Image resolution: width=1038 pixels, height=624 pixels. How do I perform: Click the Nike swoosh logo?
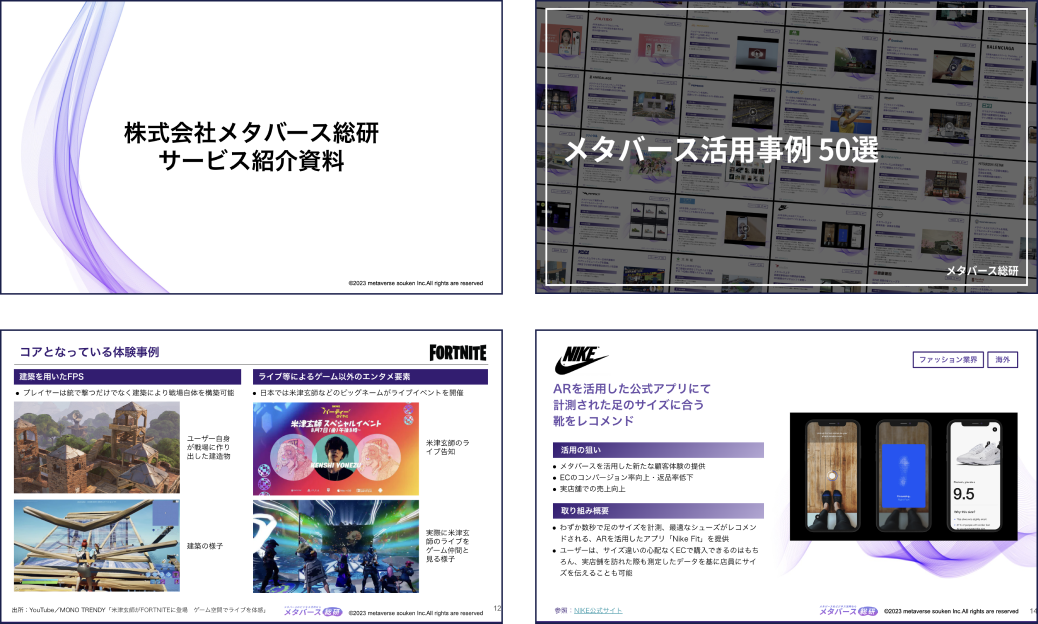tap(581, 360)
